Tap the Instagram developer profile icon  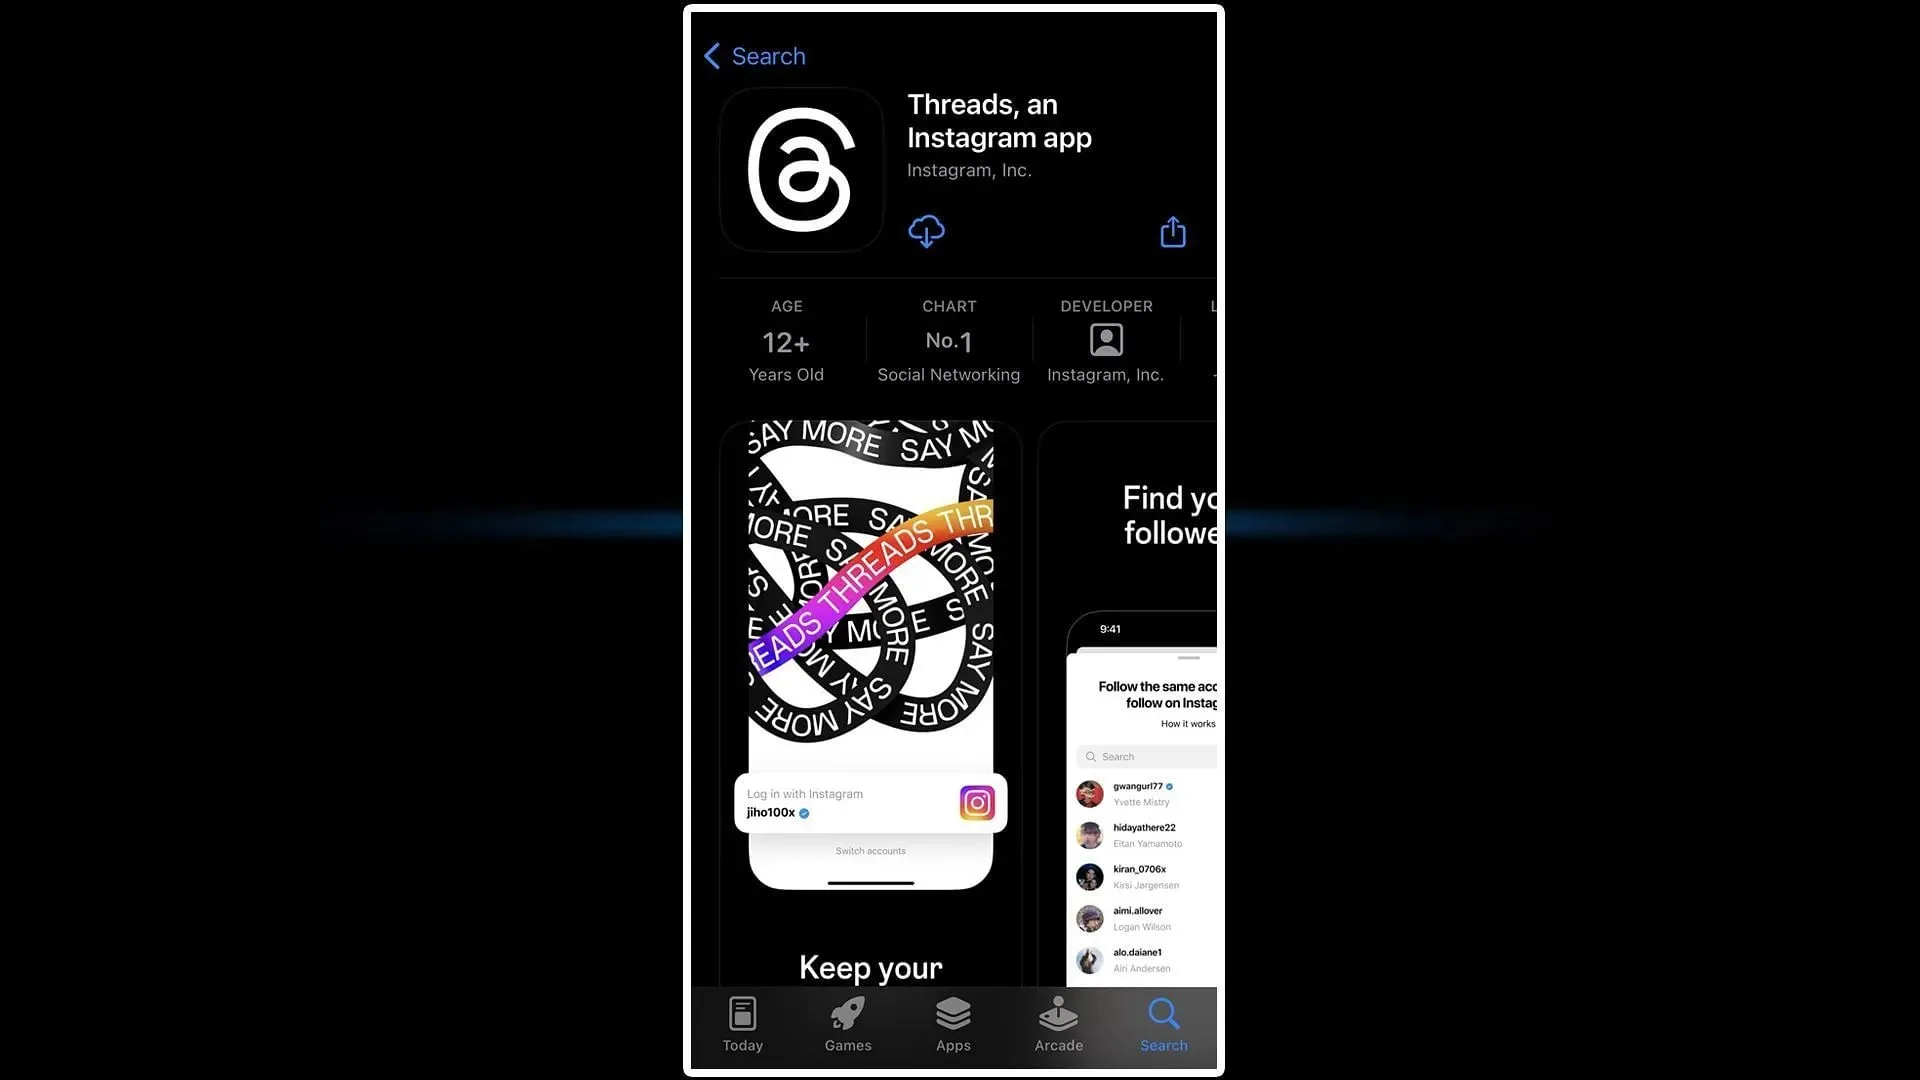click(x=1105, y=340)
